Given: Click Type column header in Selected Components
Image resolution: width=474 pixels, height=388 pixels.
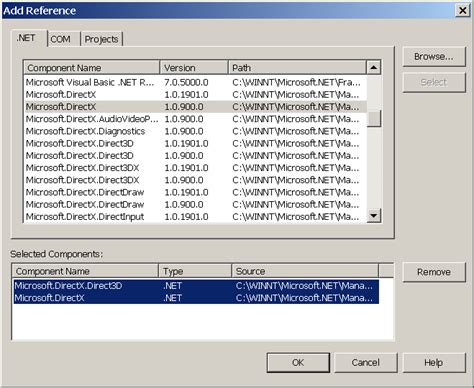Looking at the screenshot, I should (x=195, y=271).
